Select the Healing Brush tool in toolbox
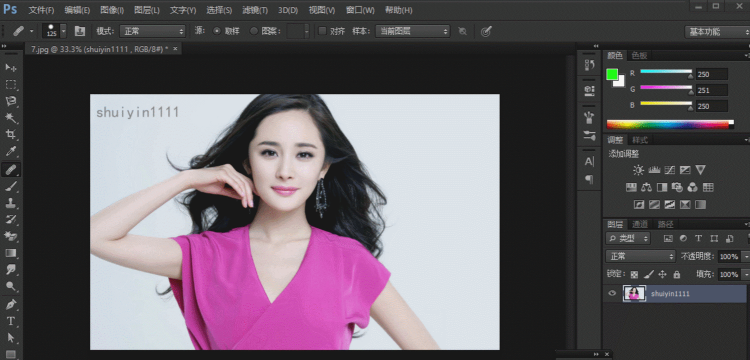Screen dimensions: 750x360 [x=11, y=169]
